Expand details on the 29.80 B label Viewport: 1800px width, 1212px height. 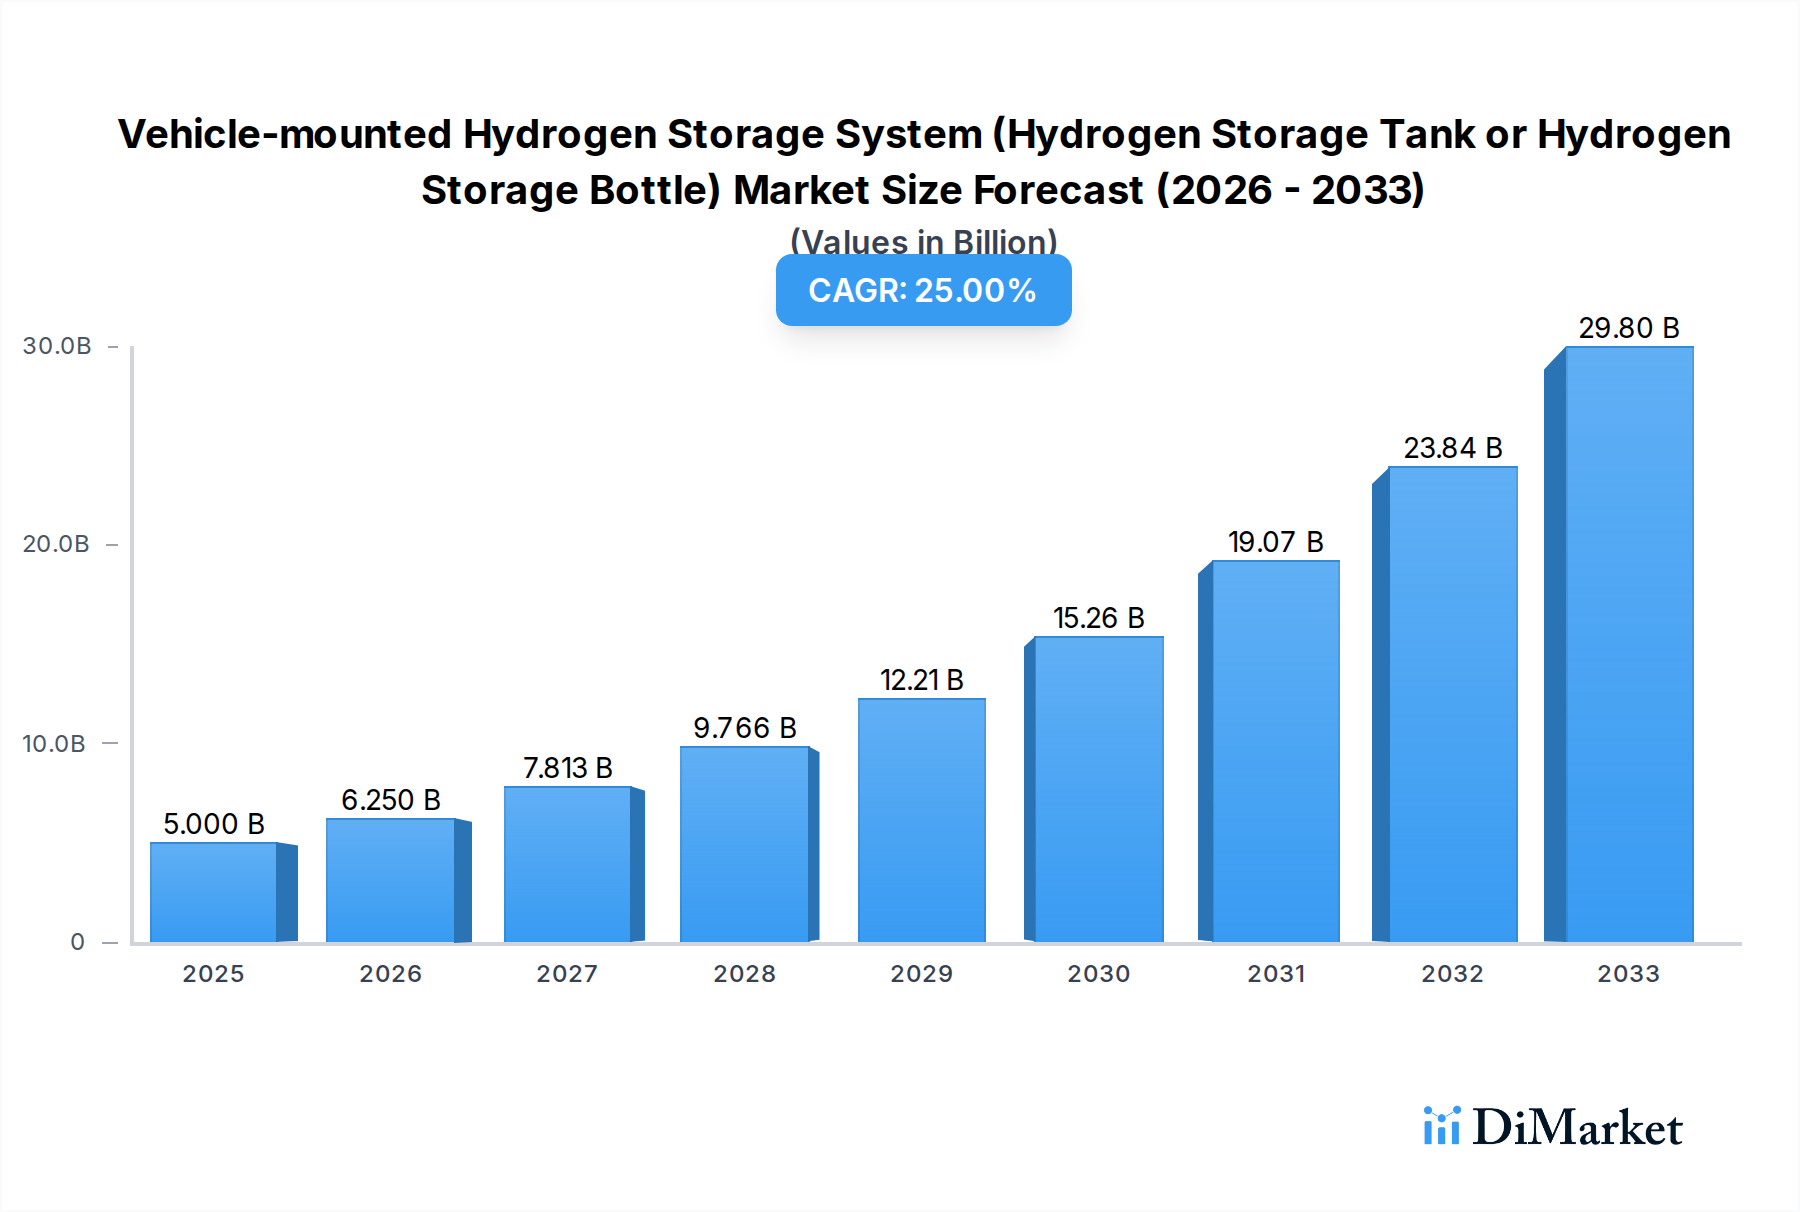(x=1629, y=327)
